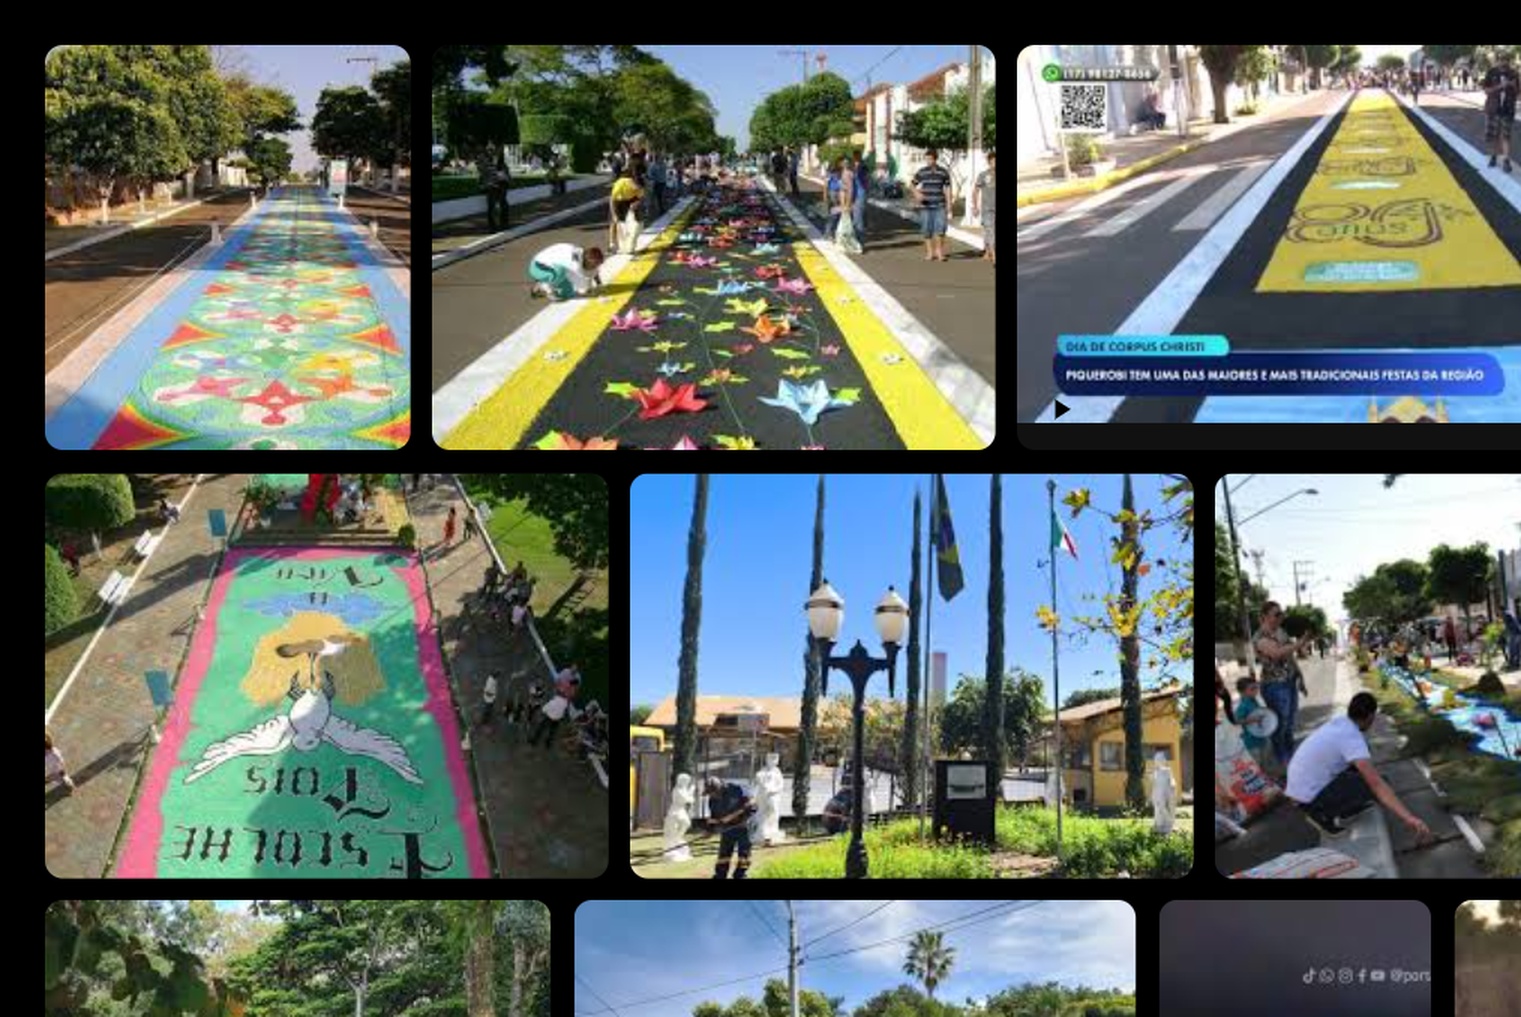1521x1017 pixels.
Task: Open the blue-bordered colorful sawdust carpet photo
Action: coord(227,247)
